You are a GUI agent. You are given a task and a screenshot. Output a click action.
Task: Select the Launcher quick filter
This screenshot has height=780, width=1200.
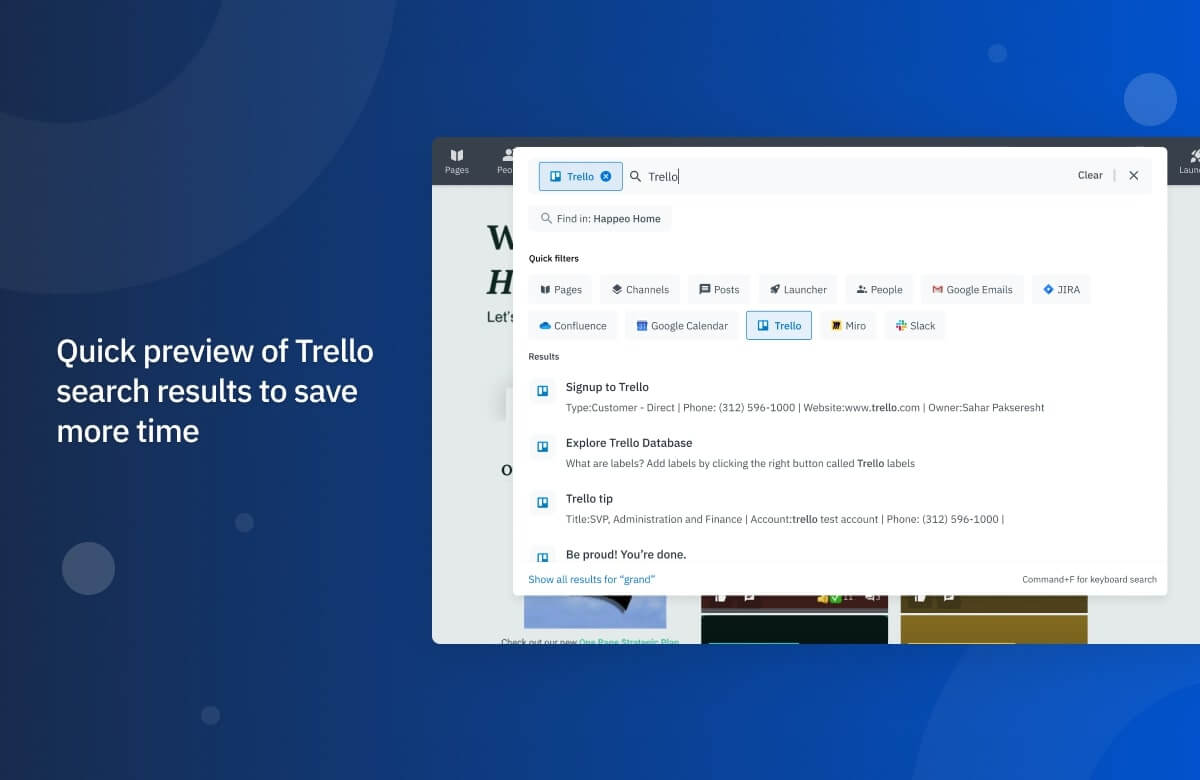(773, 289)
